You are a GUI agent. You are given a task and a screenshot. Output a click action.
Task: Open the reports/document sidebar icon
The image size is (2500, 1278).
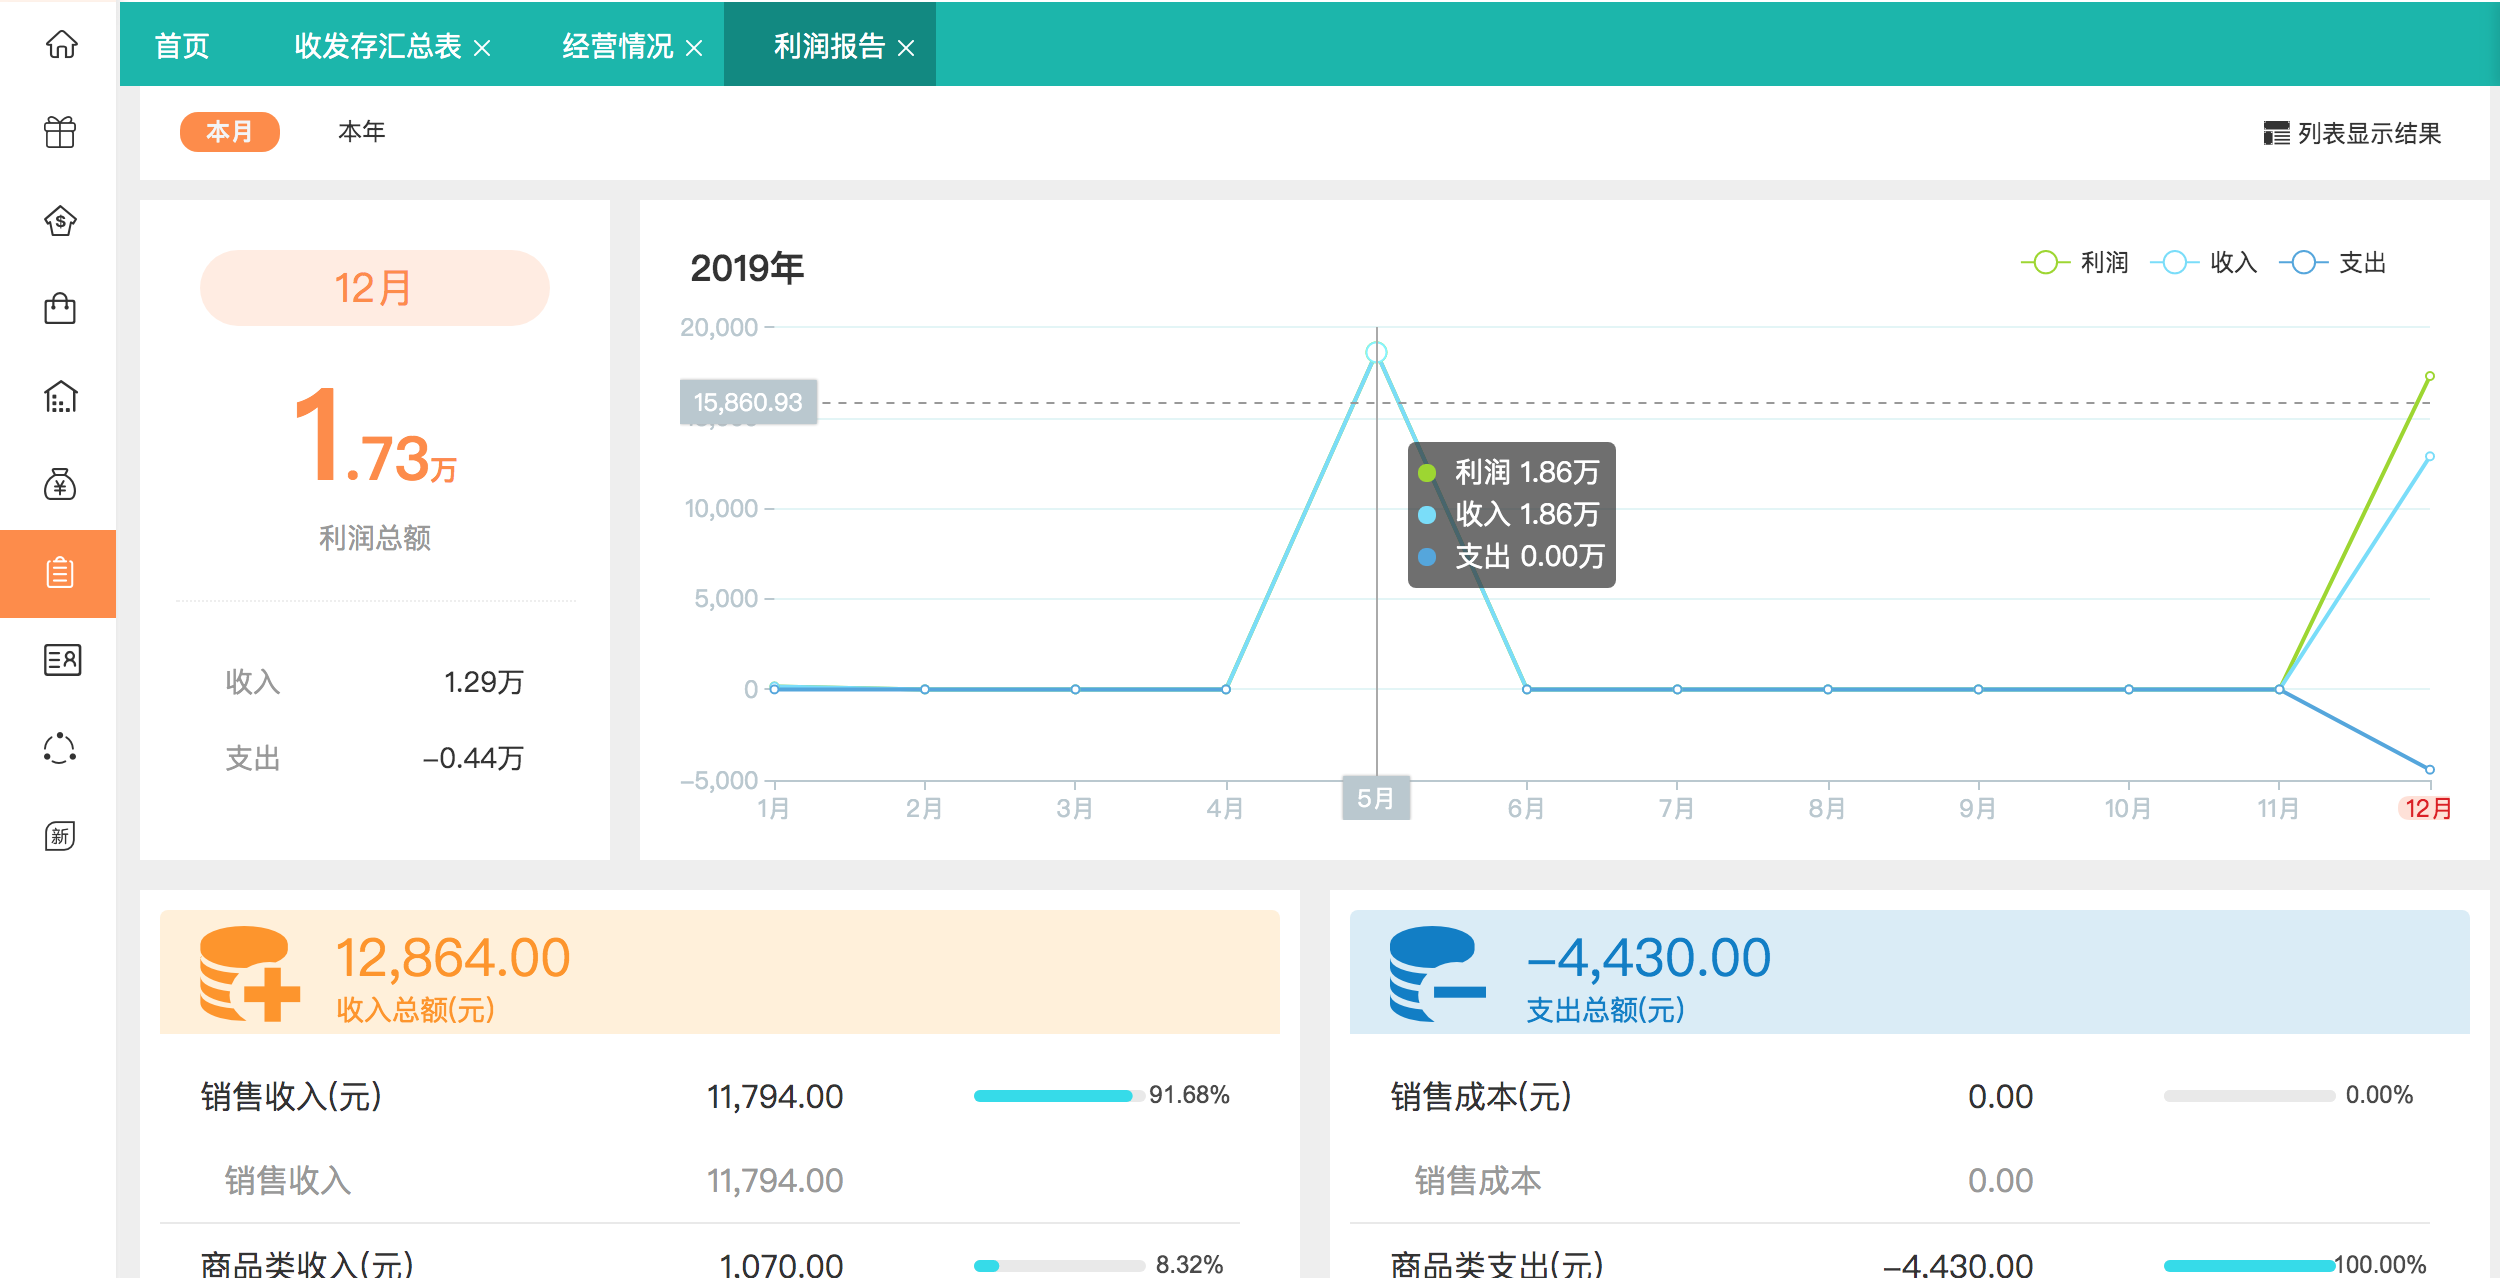(62, 572)
